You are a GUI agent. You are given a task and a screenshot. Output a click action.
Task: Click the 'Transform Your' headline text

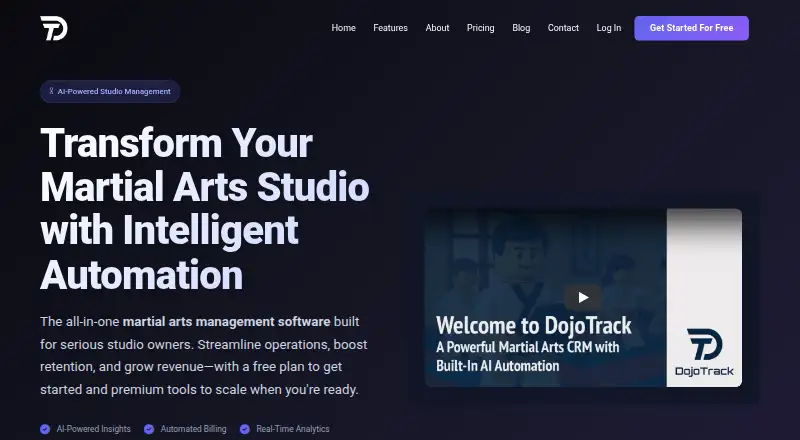(x=177, y=143)
